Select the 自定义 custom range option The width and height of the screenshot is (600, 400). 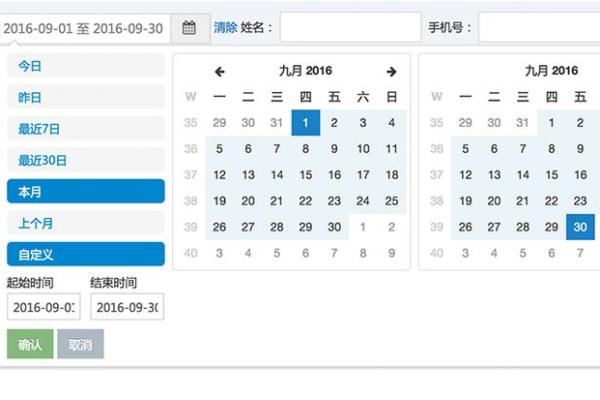pos(85,254)
